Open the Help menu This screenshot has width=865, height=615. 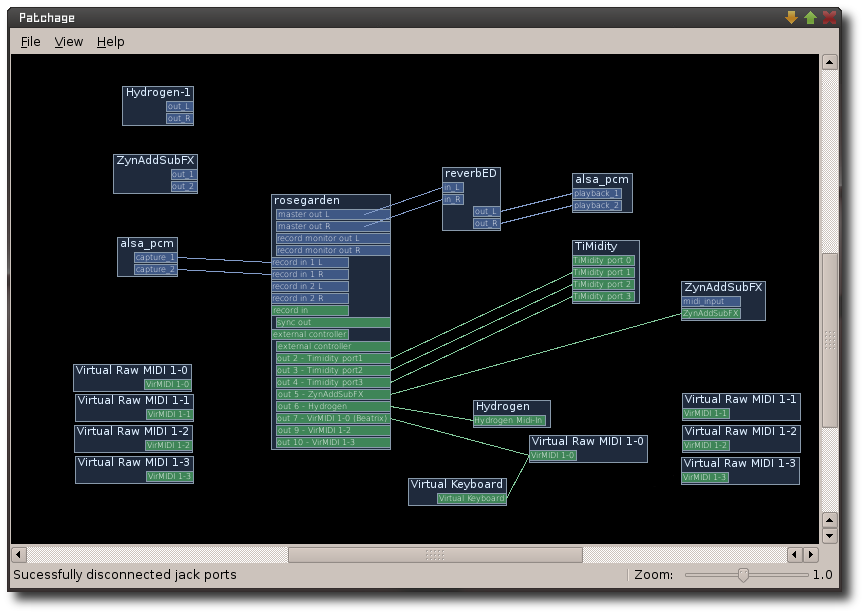point(111,42)
